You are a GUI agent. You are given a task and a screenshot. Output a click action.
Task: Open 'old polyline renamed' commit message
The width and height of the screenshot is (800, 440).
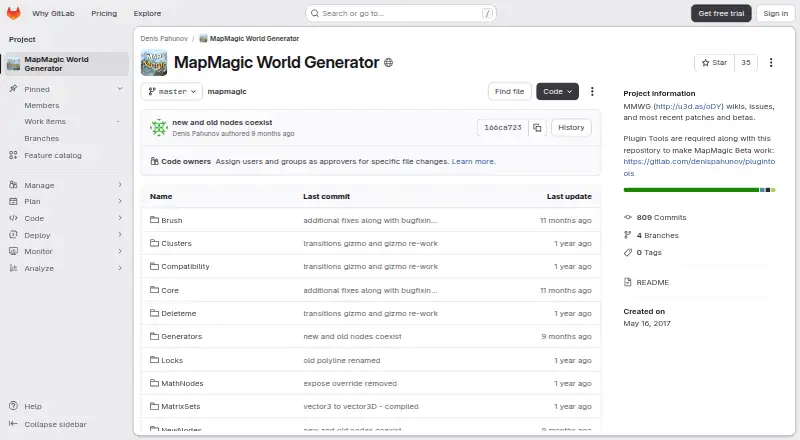tap(341, 360)
